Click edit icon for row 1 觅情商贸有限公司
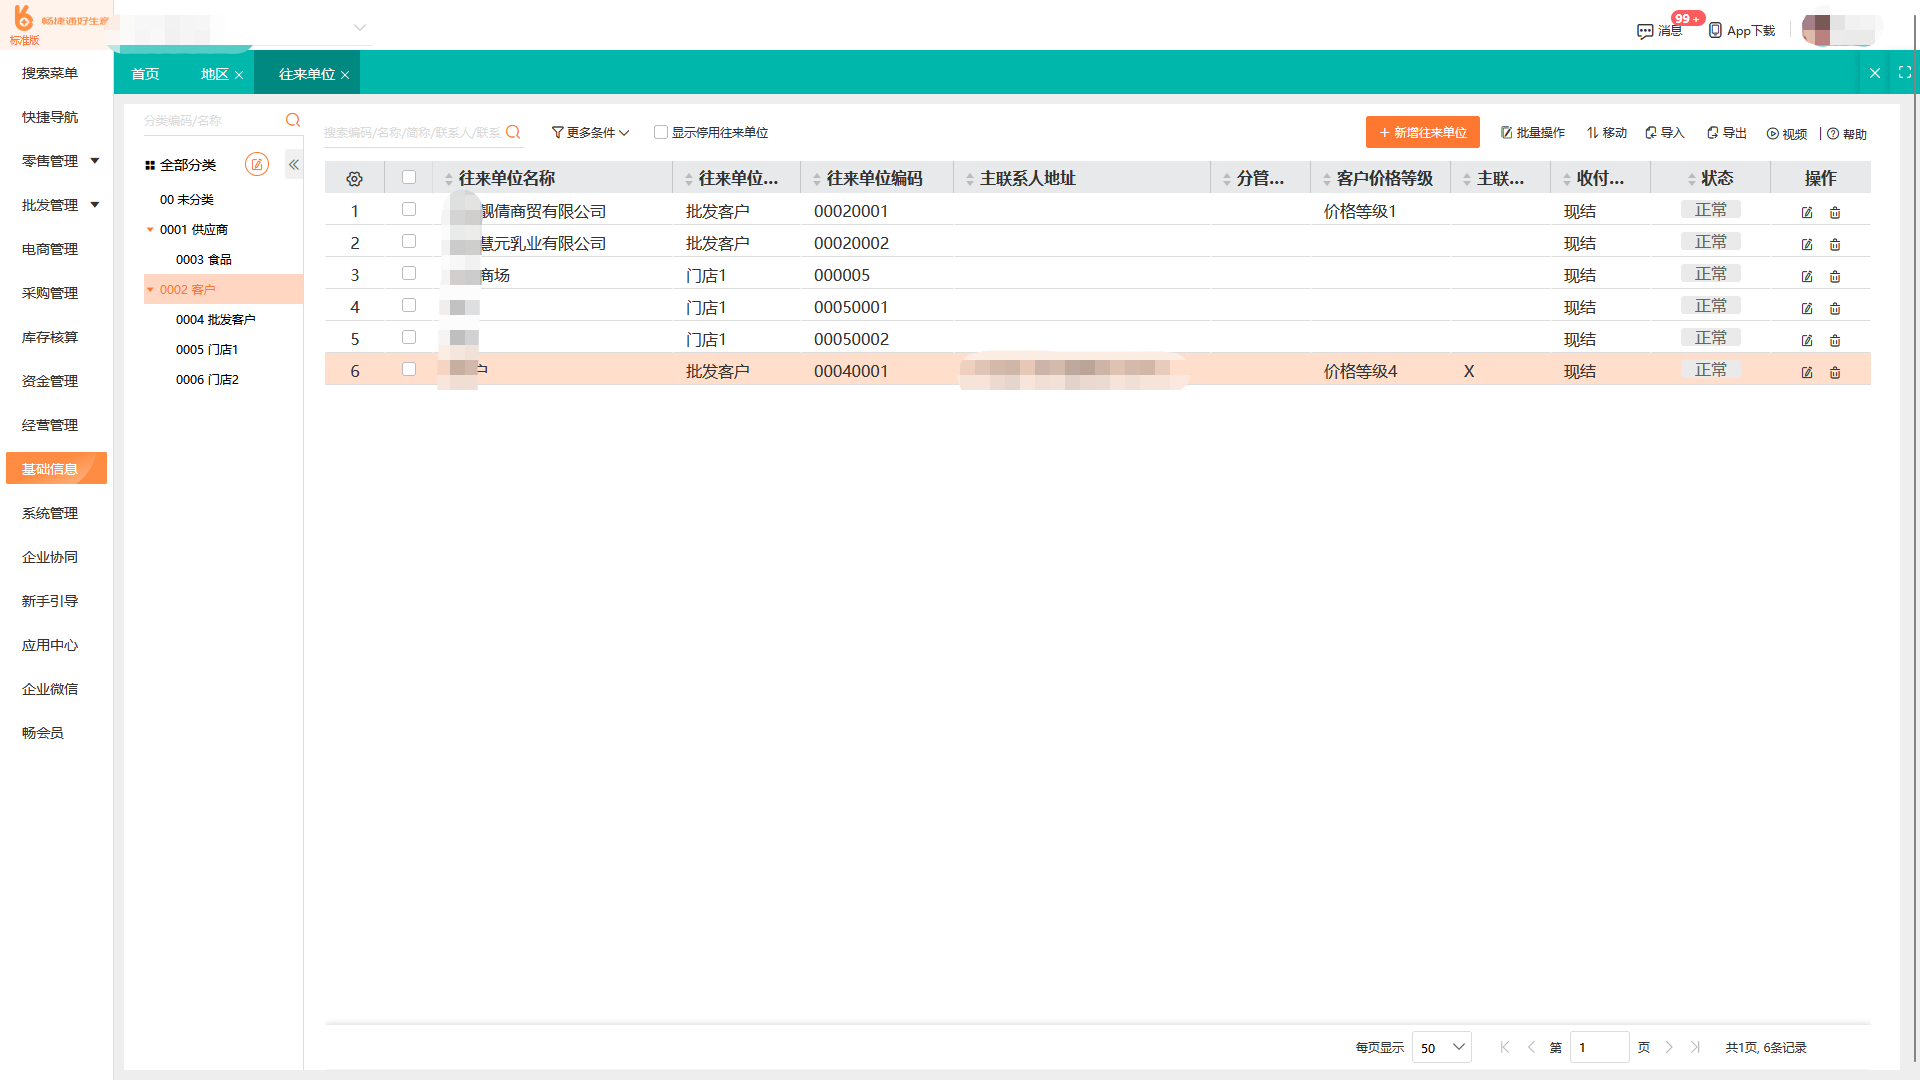Viewport: 1920px width, 1080px height. pyautogui.click(x=1807, y=211)
